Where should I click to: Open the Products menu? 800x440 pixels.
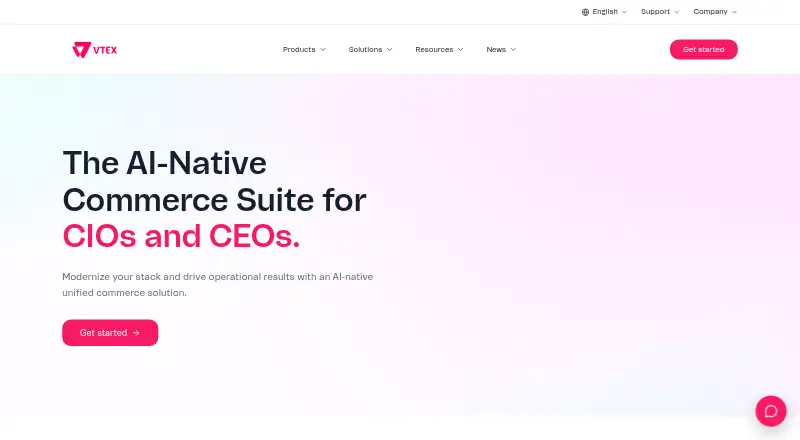tap(304, 50)
